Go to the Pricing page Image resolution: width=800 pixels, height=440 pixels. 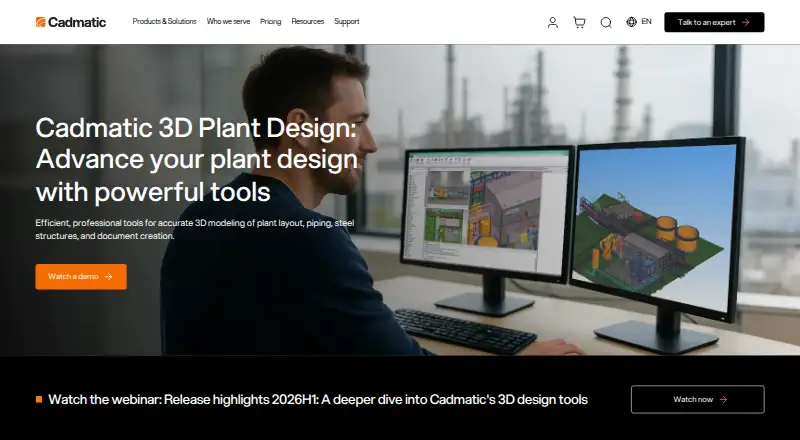tap(270, 21)
